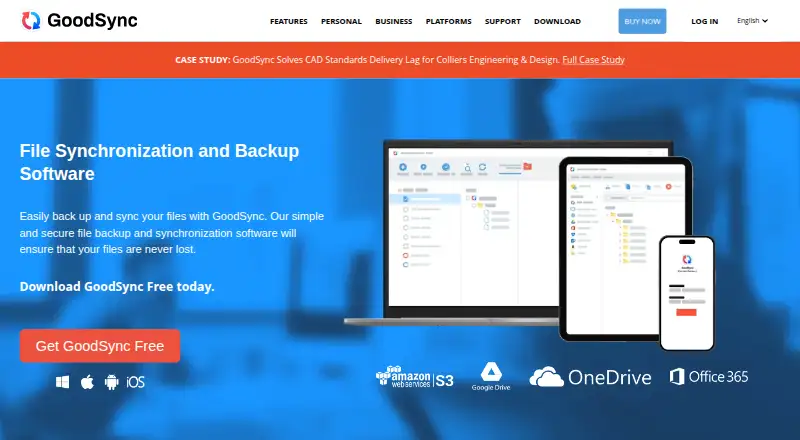Click the Get GoodSync Free button
800x440 pixels.
click(x=100, y=346)
